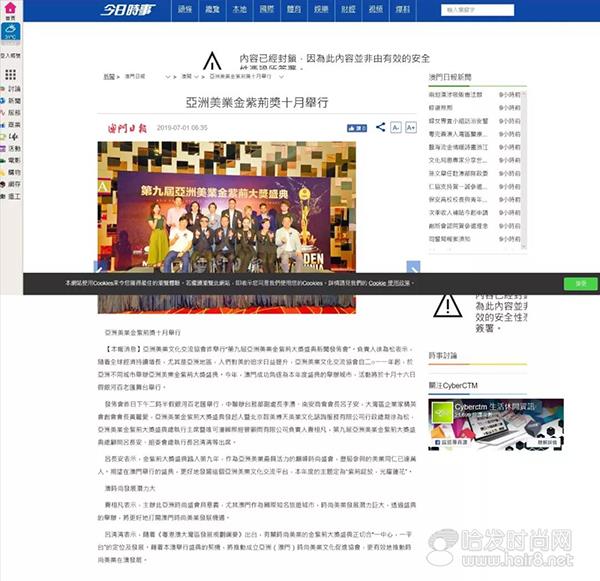Viewport: 600px width, 581px height.
Task: Increase font size with A+ button
Action: tap(410, 128)
